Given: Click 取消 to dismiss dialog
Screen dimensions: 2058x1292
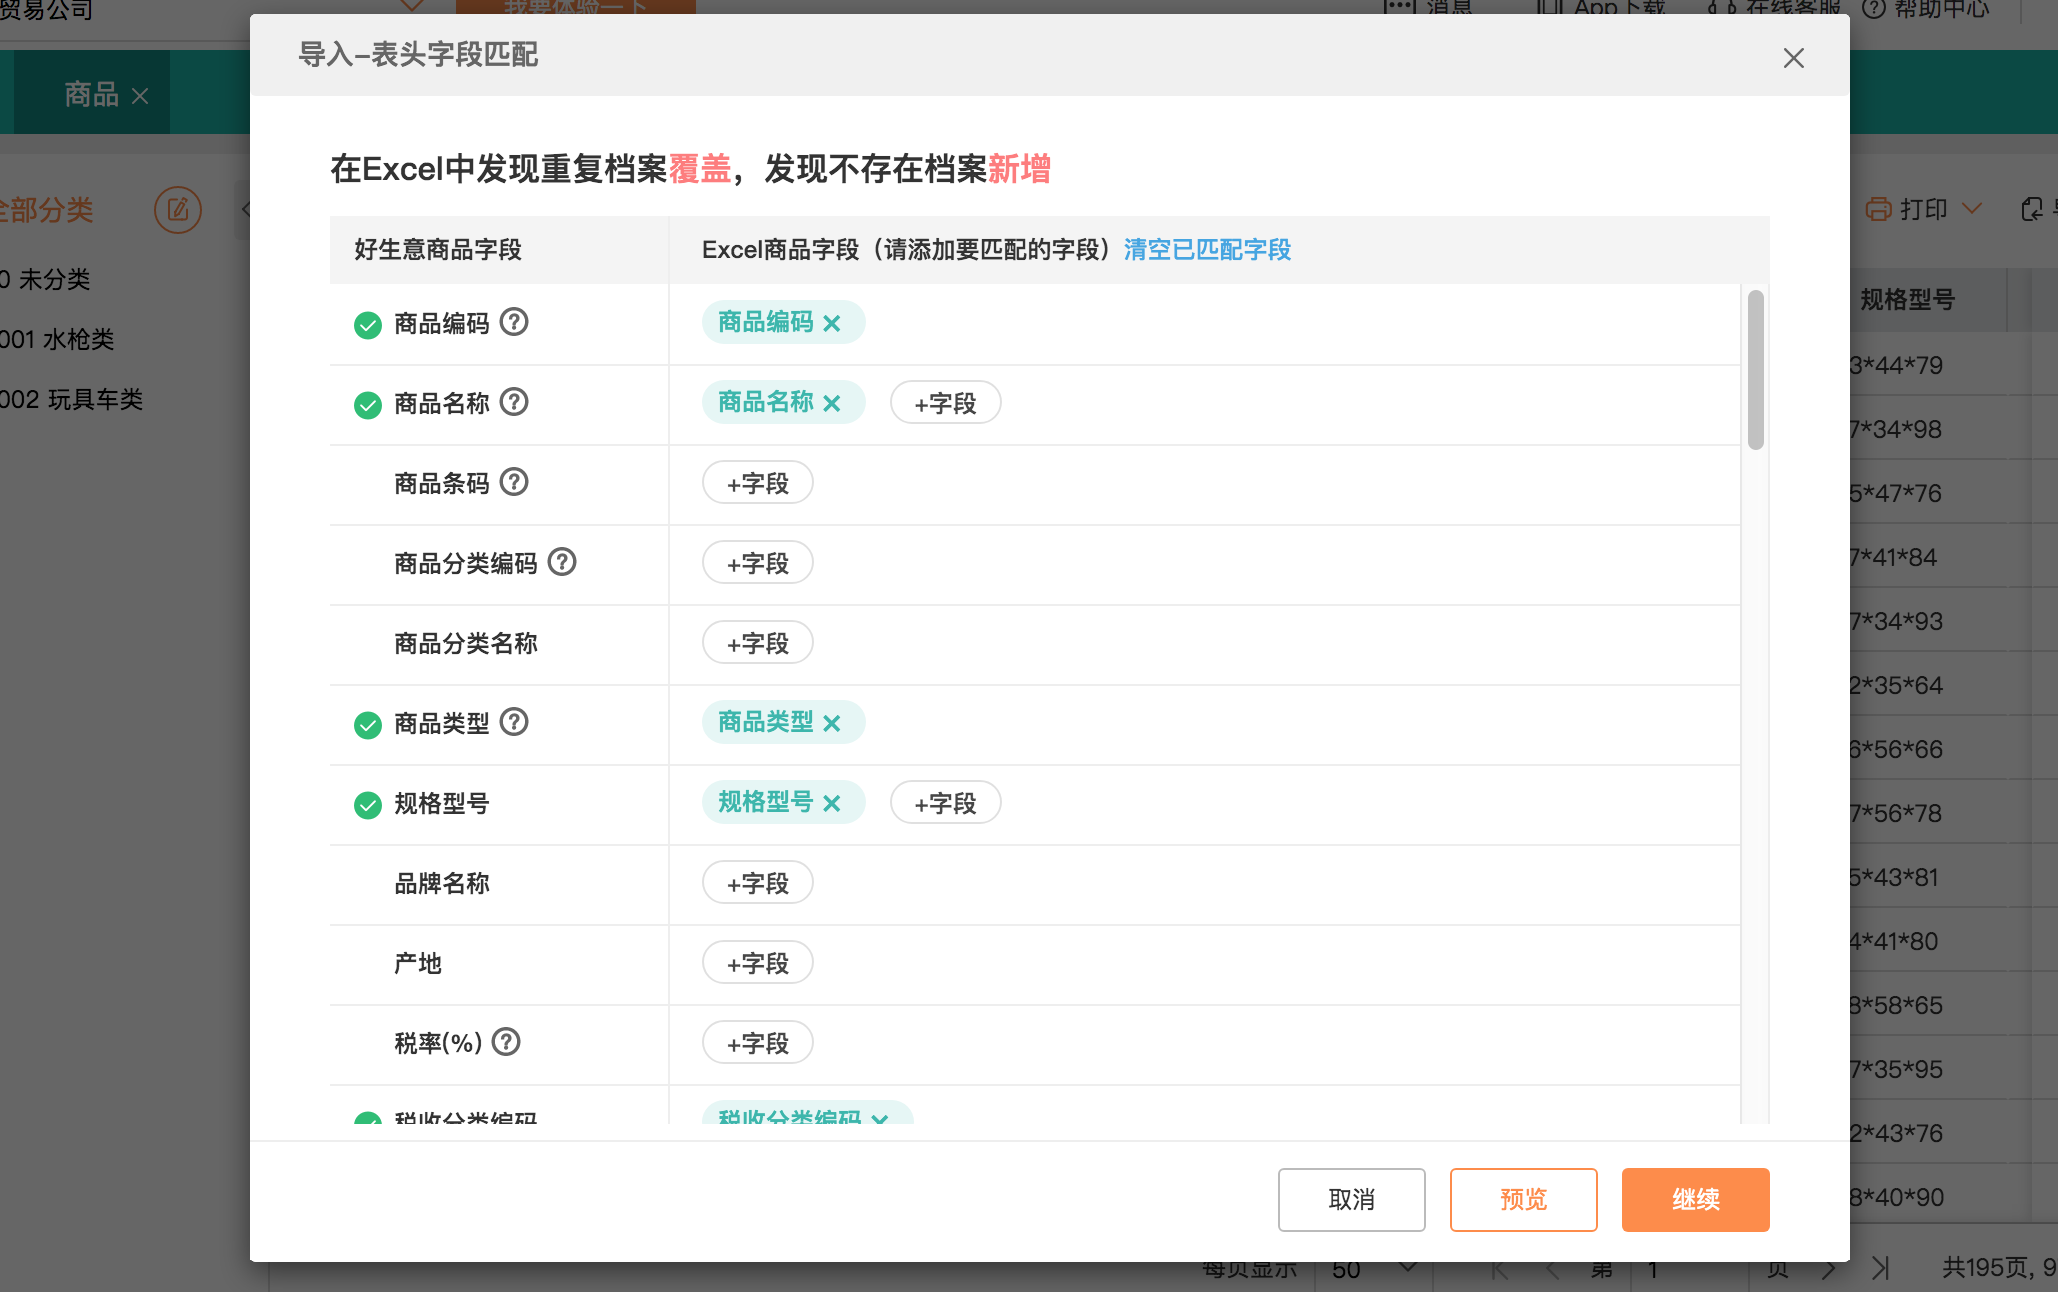Looking at the screenshot, I should click(1350, 1198).
